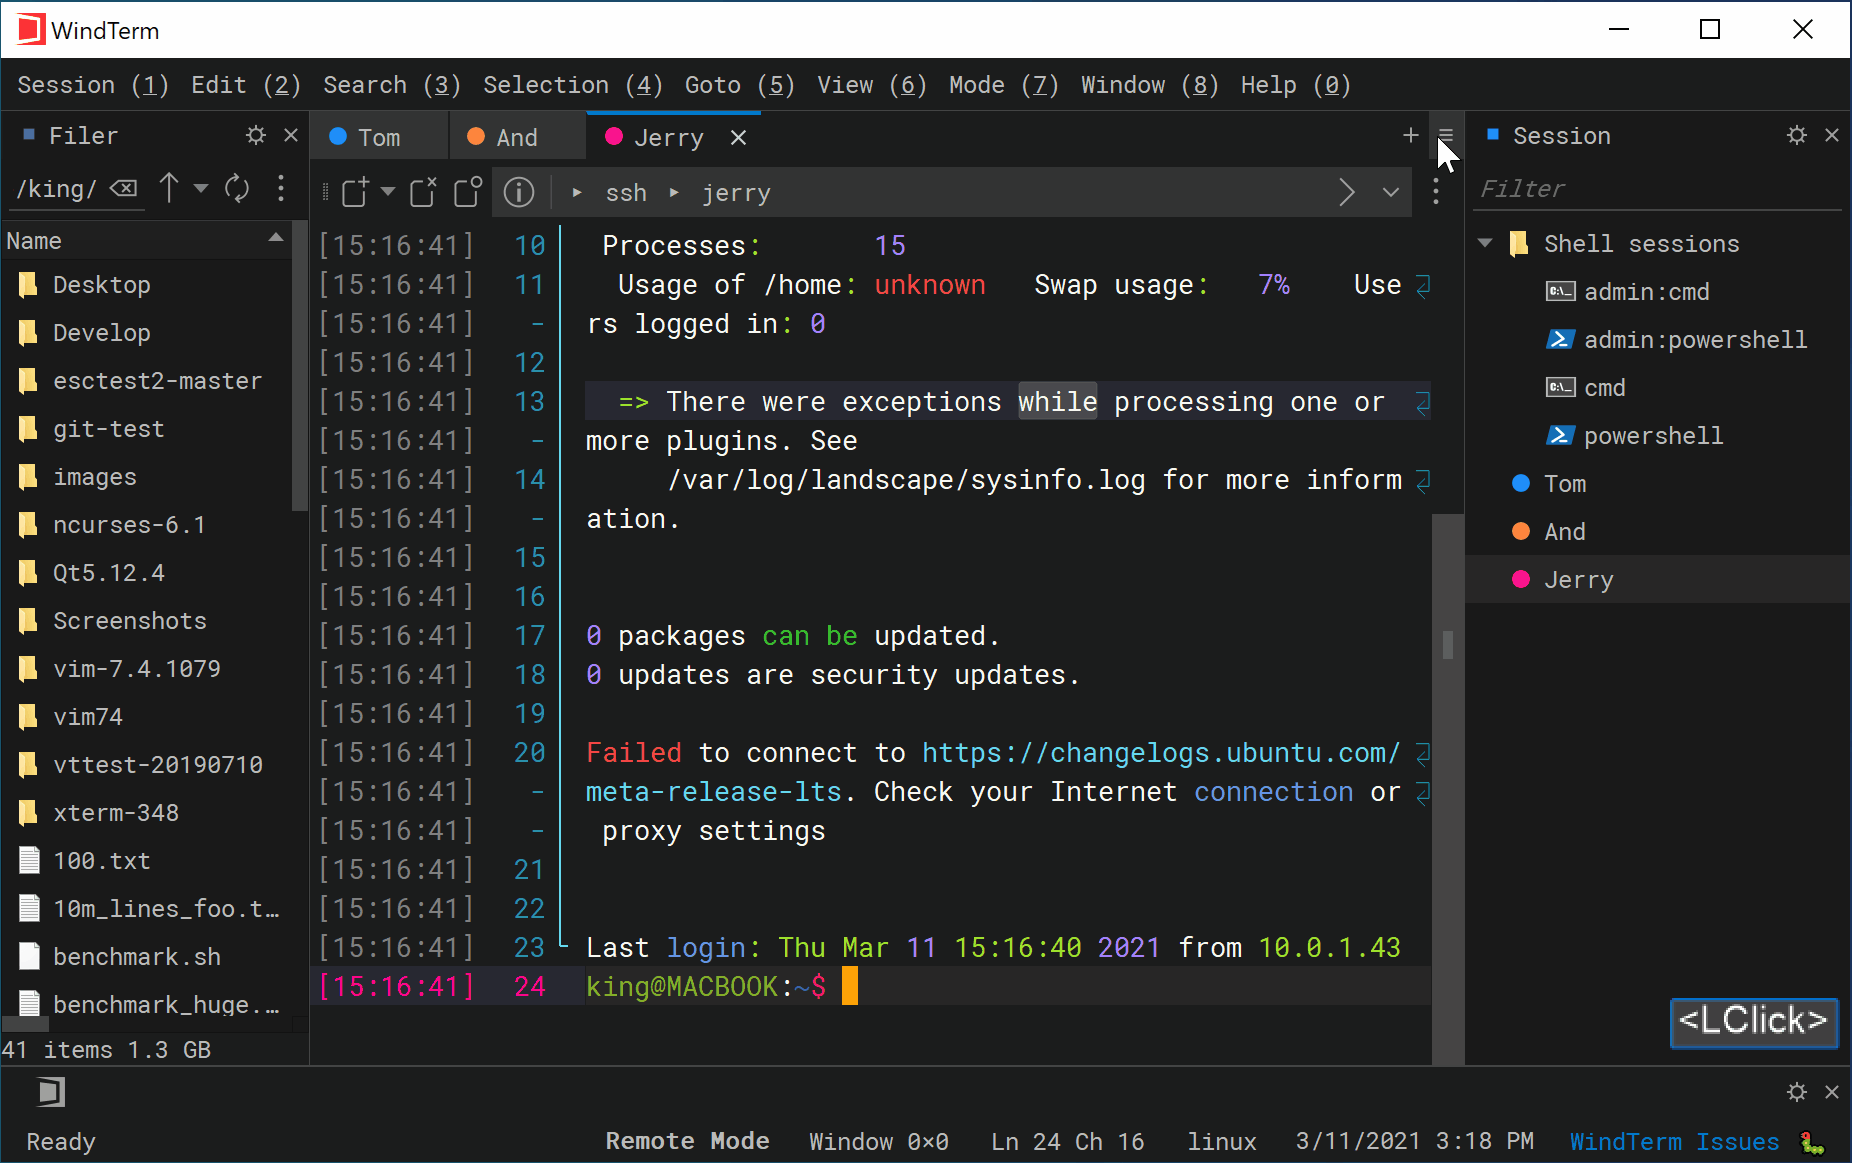Image resolution: width=1852 pixels, height=1163 pixels.
Task: Collapse the Shell sessions folder
Action: pos(1485,244)
